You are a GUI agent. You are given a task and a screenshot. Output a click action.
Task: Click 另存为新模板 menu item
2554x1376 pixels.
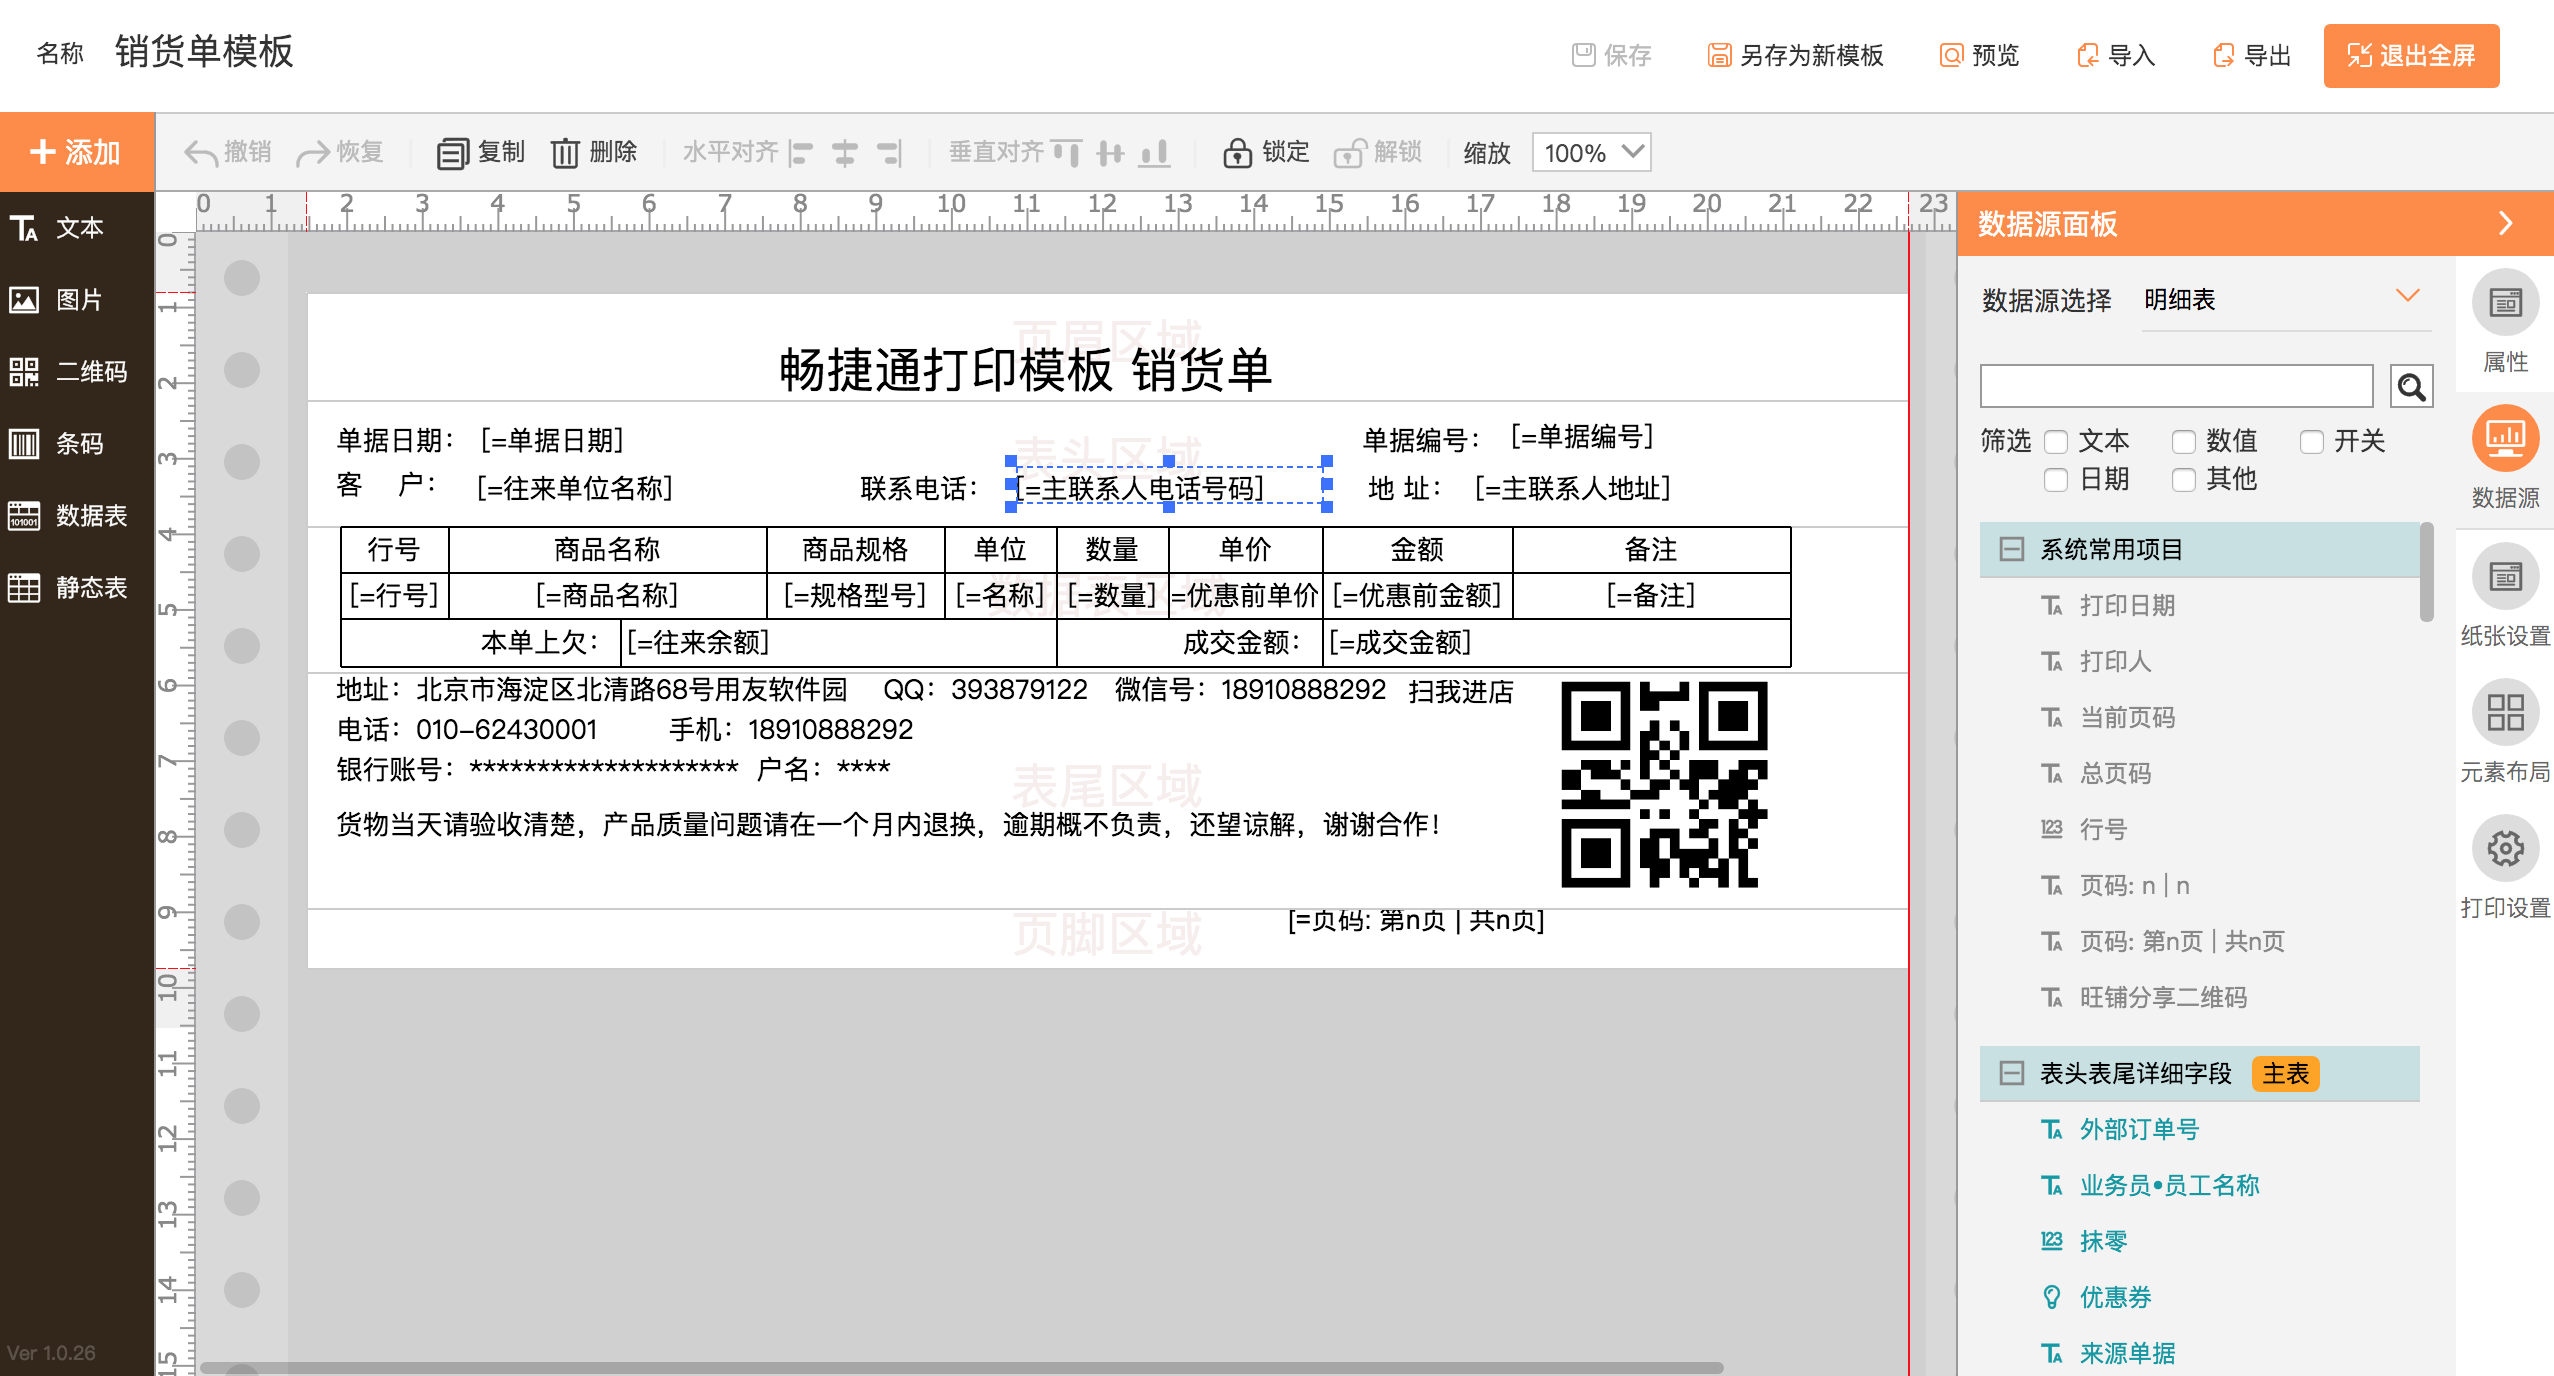click(1799, 53)
